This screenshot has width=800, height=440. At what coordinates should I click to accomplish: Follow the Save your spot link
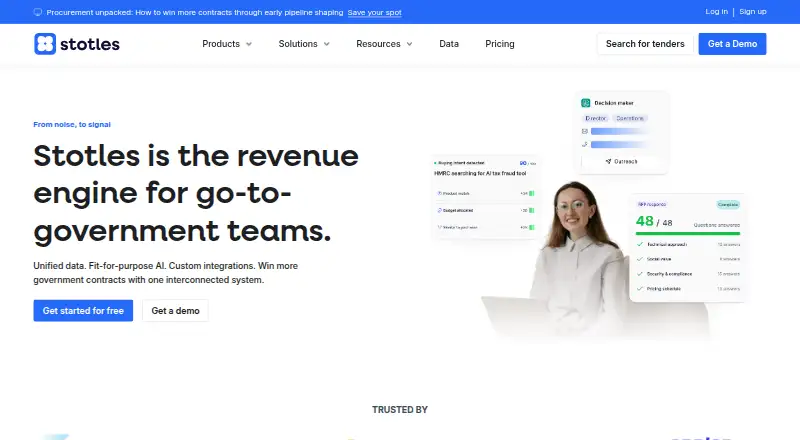(374, 12)
